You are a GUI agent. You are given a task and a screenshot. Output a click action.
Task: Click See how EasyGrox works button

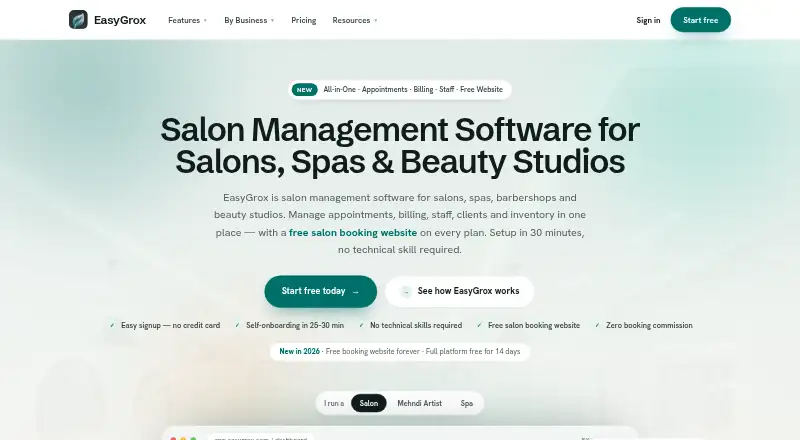point(460,291)
